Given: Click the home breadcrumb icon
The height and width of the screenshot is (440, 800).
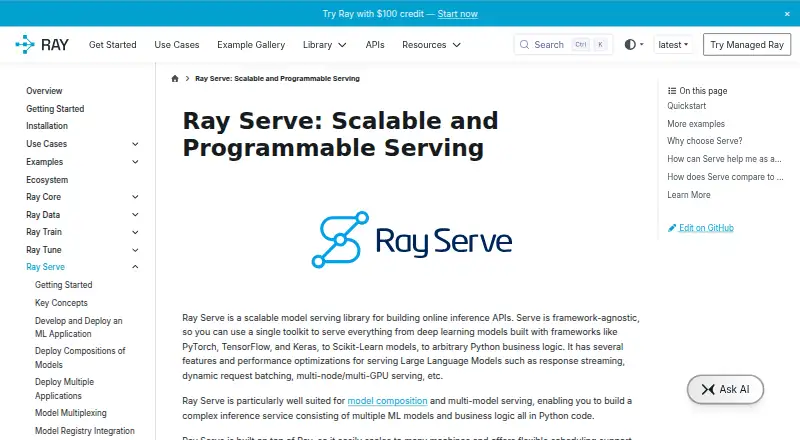Looking at the screenshot, I should [175, 79].
